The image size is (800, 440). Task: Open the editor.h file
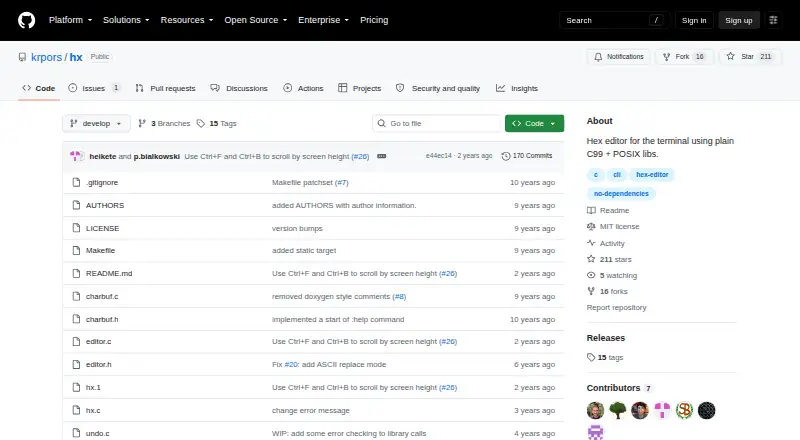pos(98,364)
